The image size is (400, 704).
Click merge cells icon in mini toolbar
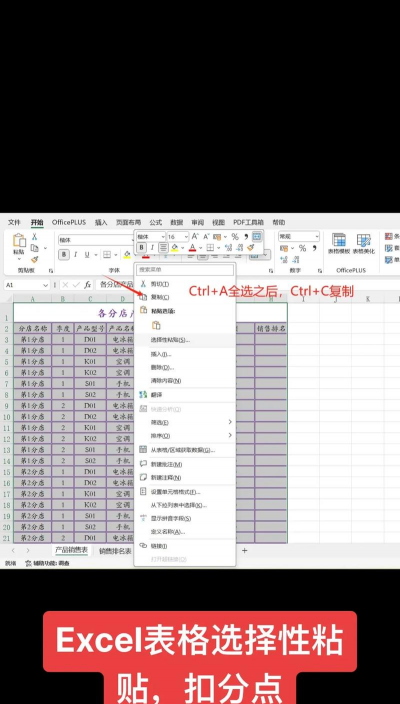[257, 236]
